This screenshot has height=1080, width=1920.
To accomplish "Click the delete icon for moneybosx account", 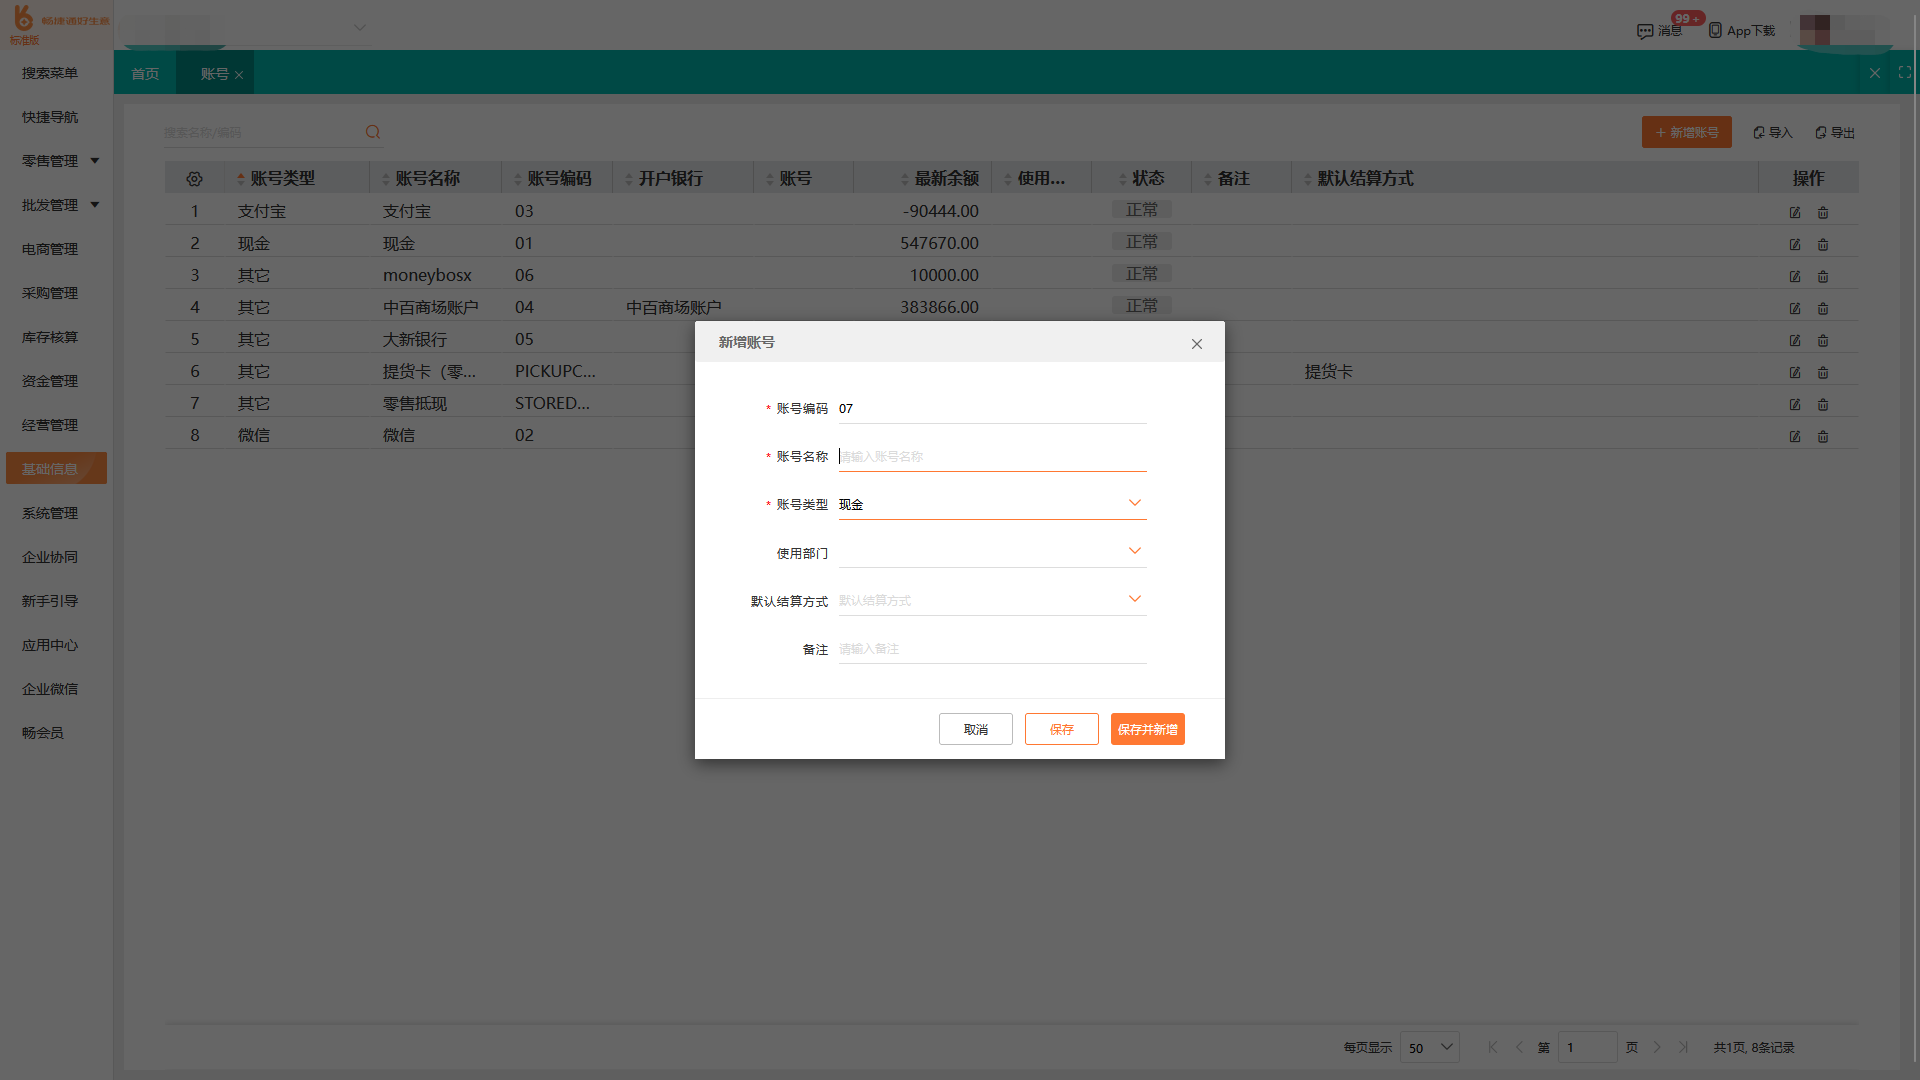I will (x=1824, y=276).
